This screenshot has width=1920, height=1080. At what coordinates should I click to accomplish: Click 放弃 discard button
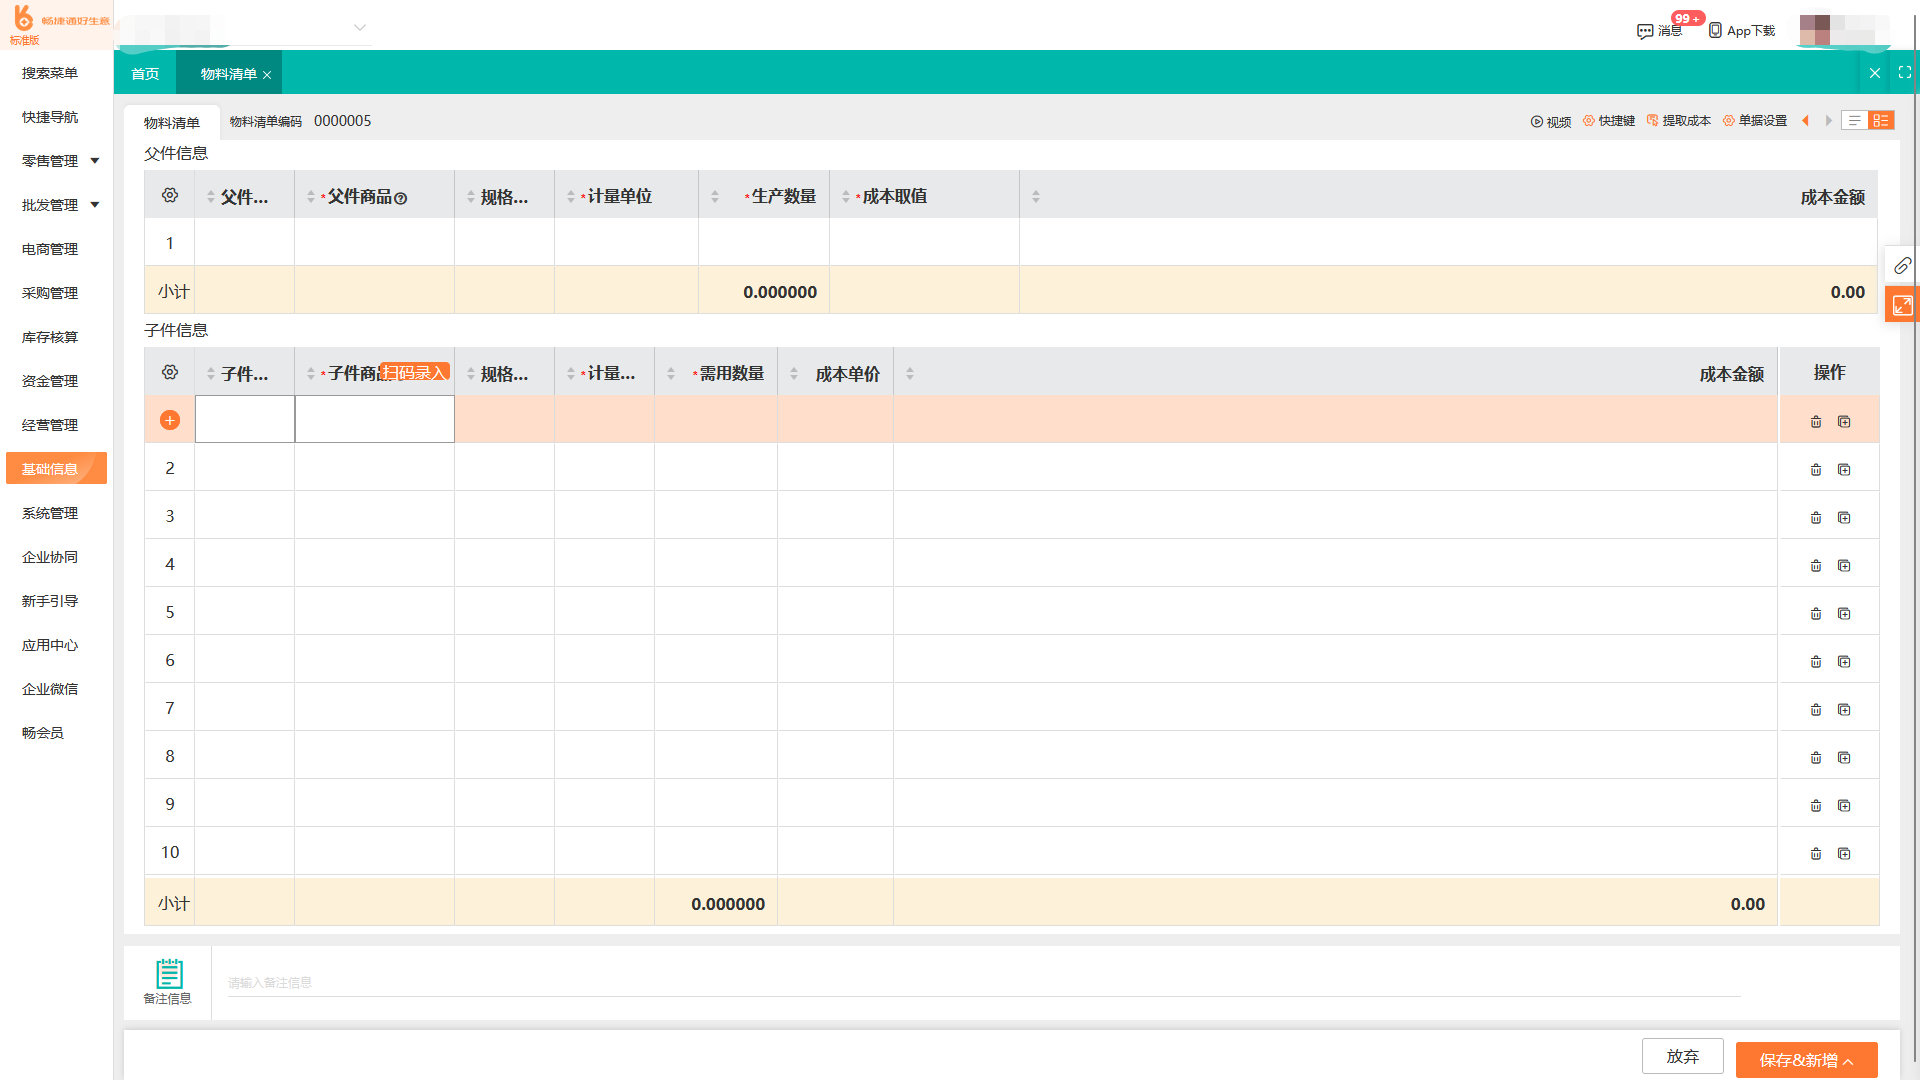[1684, 1056]
